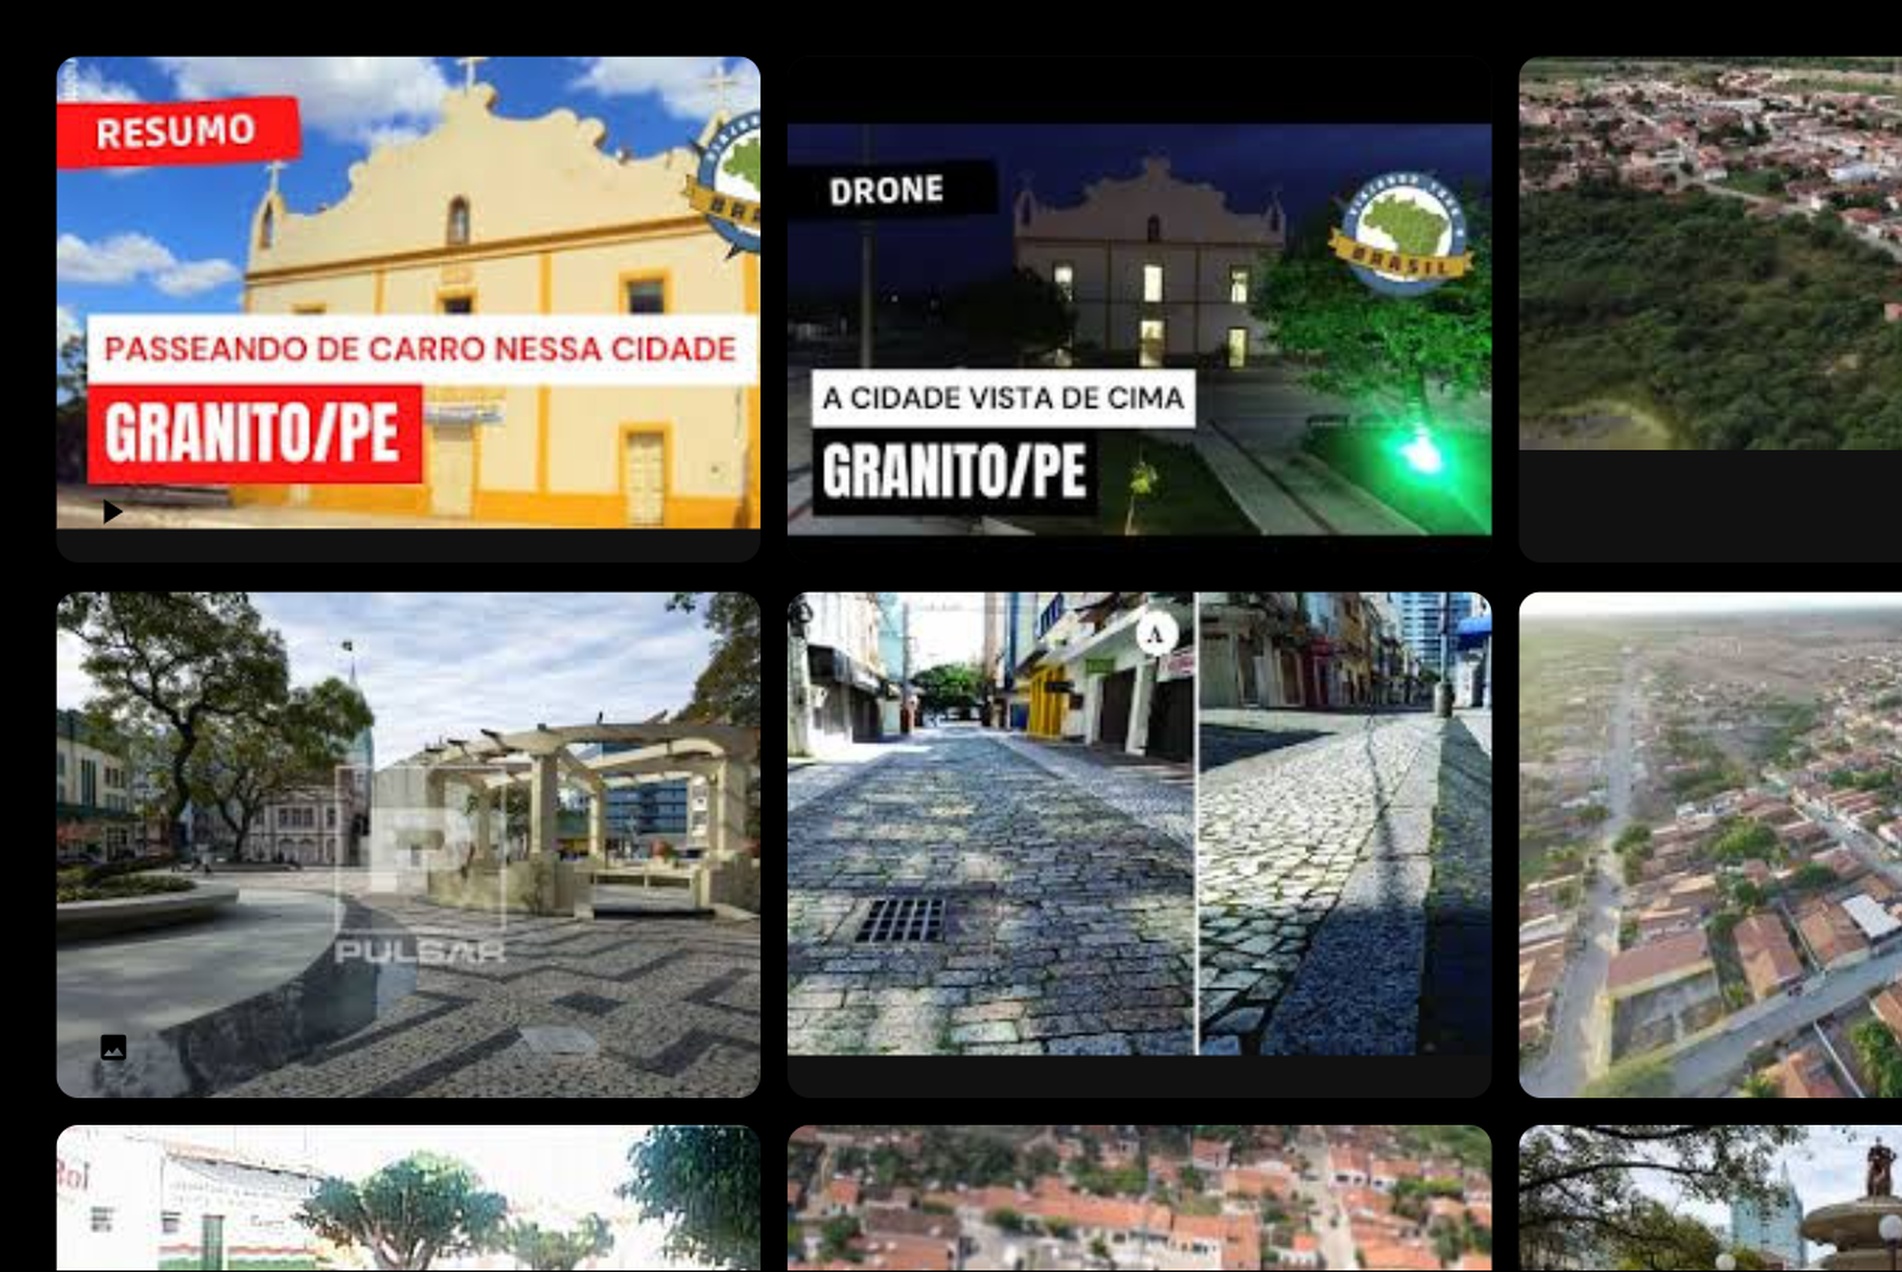This screenshot has height=1272, width=1902.
Task: Click the image icon on the Pulsar plaza photo
Action: [x=113, y=1047]
